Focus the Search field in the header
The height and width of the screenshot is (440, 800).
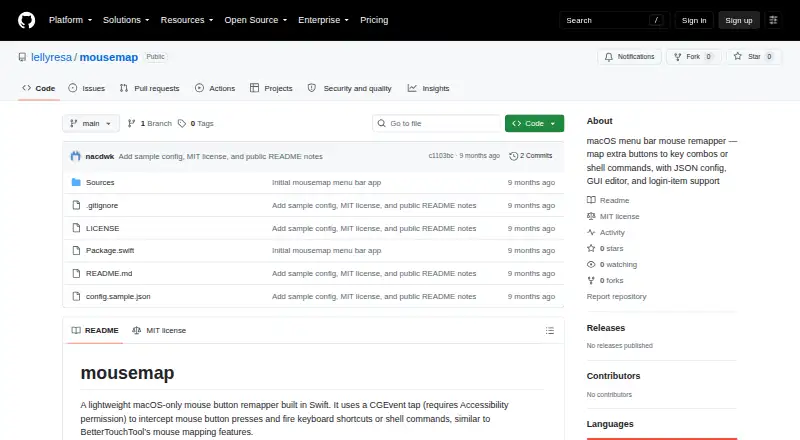click(614, 20)
